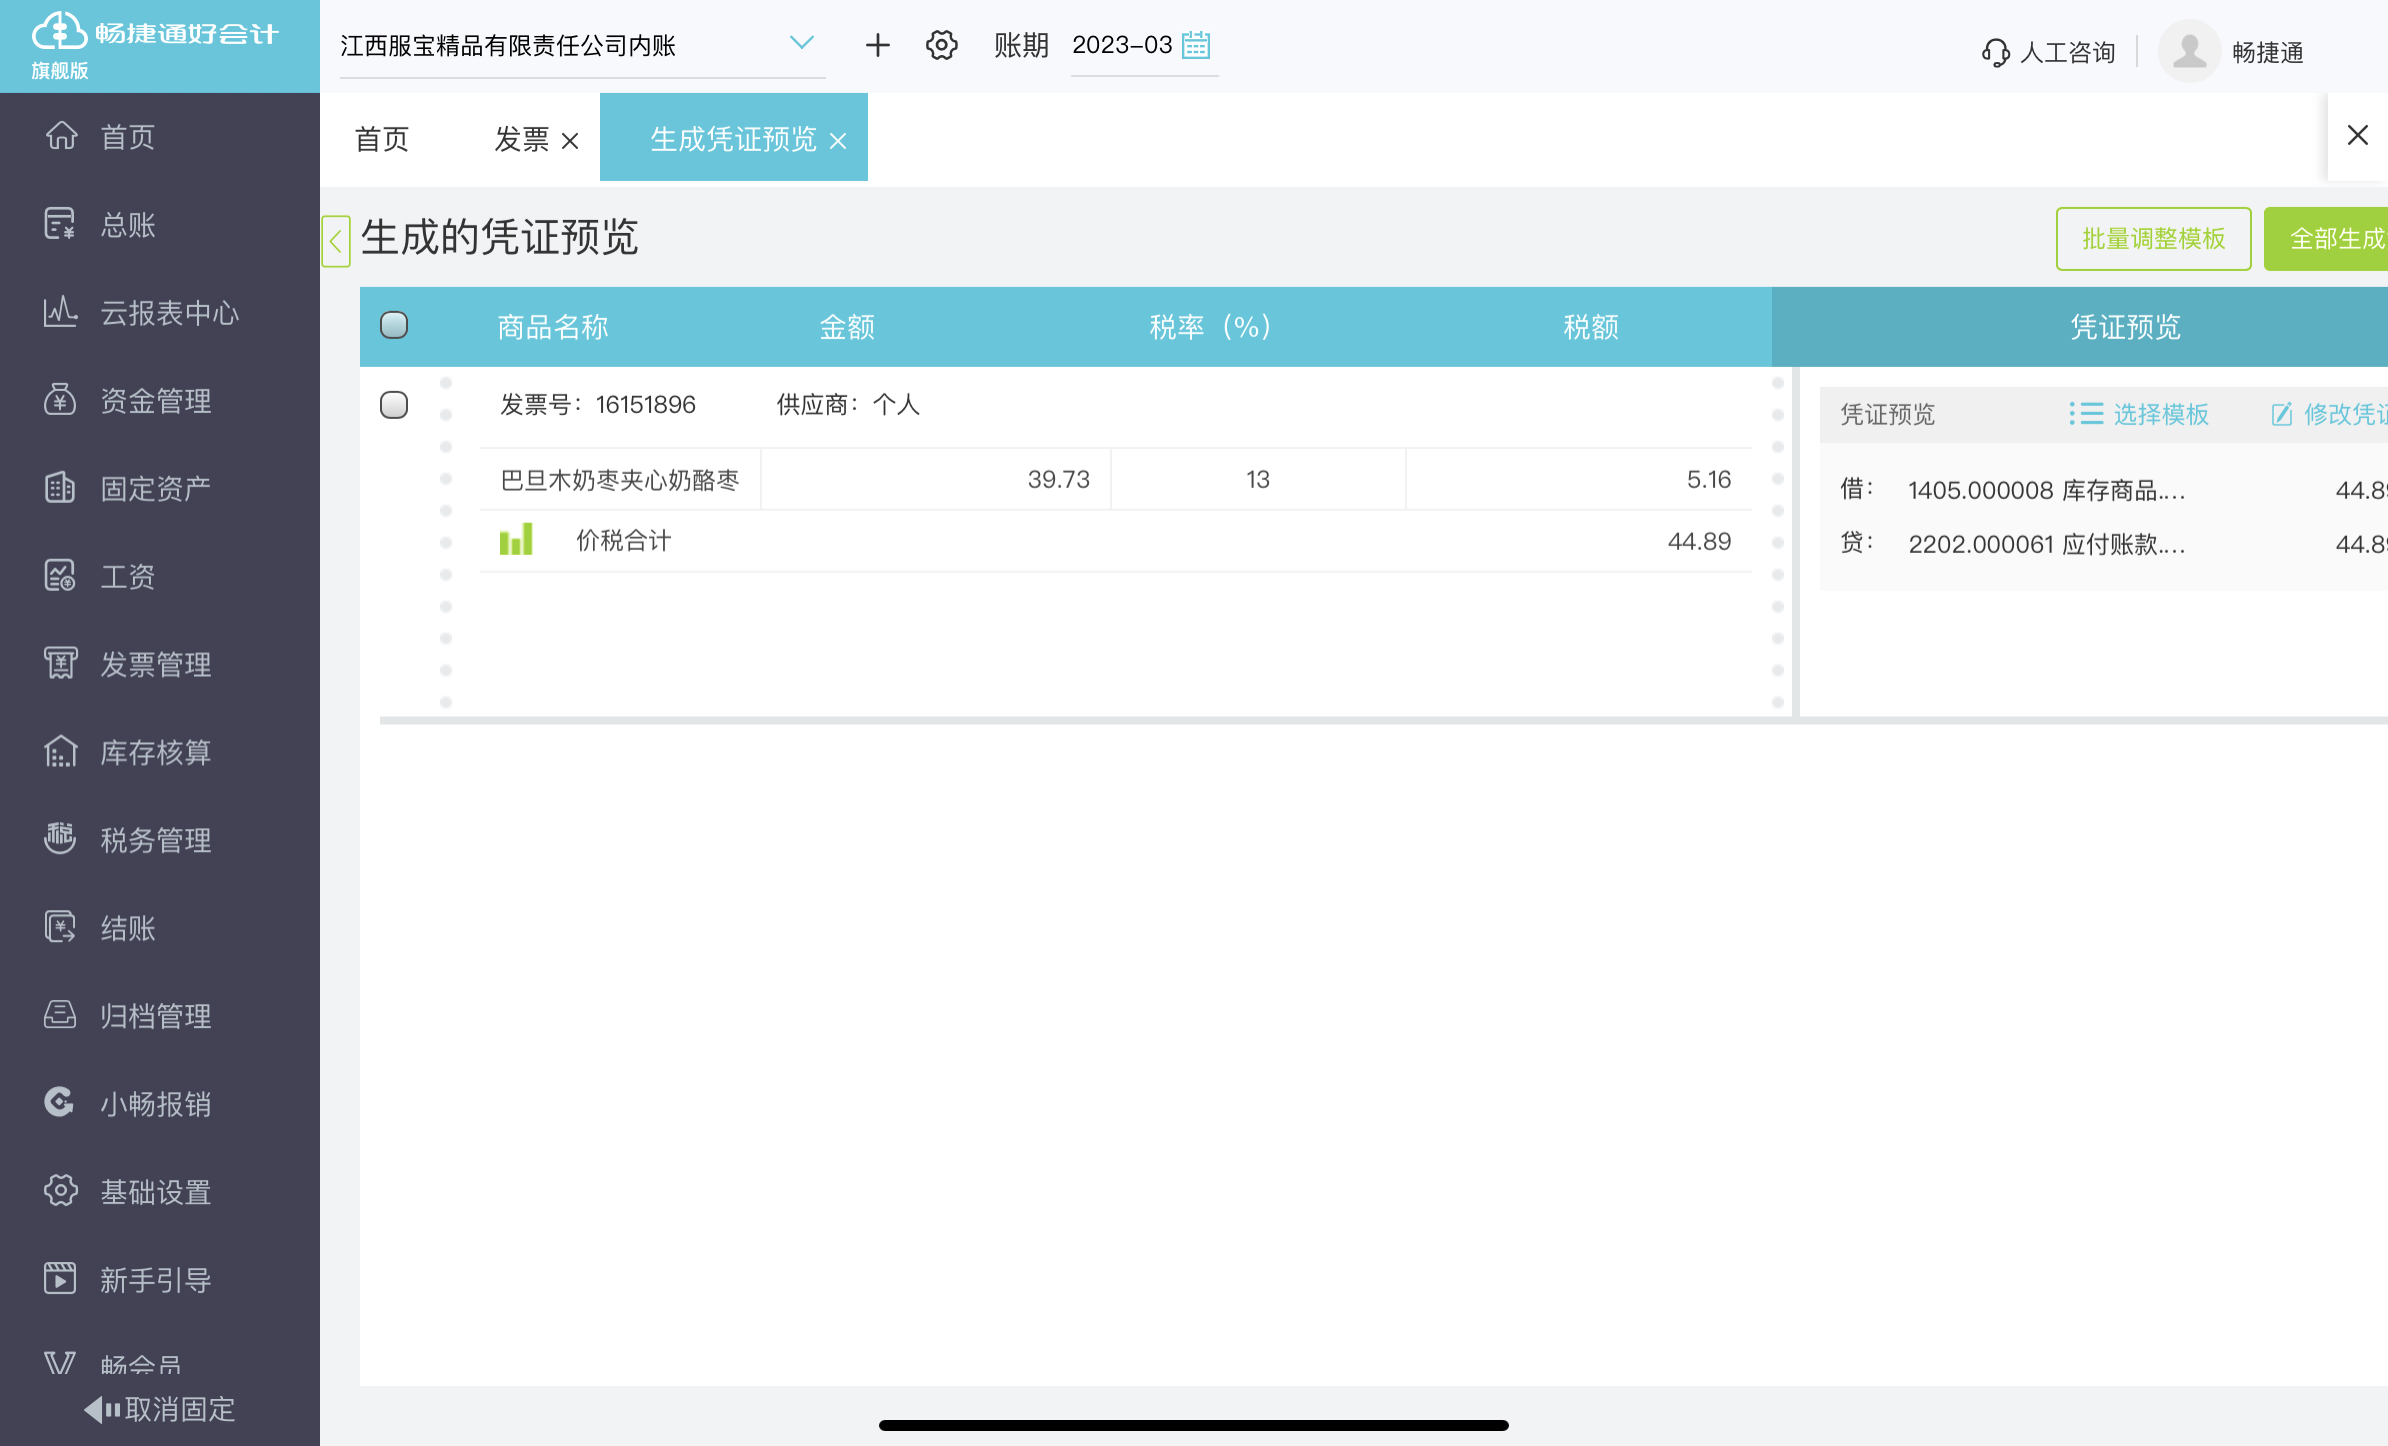Image resolution: width=2388 pixels, height=1446 pixels.
Task: Click the 总账 sidebar icon
Action: [x=61, y=225]
